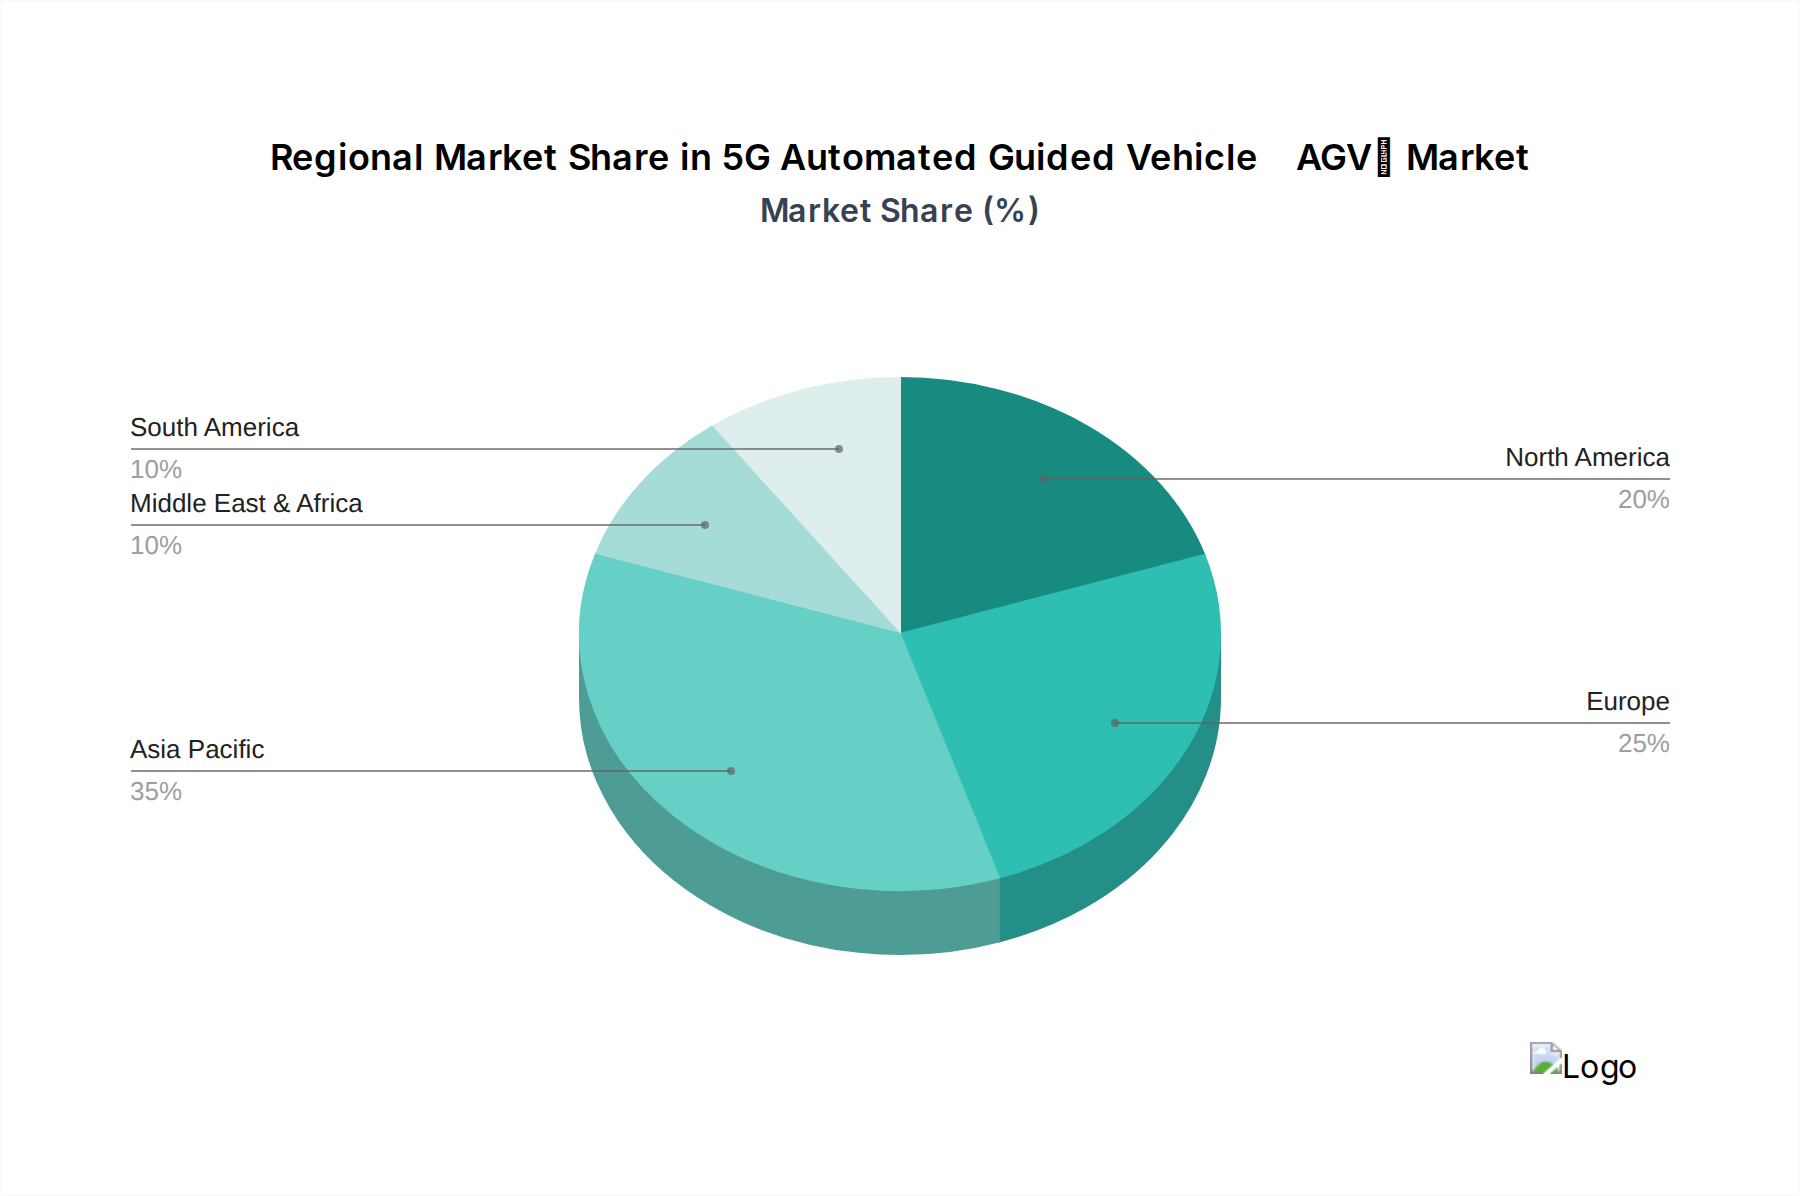Click the 25% value under Europe
The width and height of the screenshot is (1800, 1196).
1644,743
